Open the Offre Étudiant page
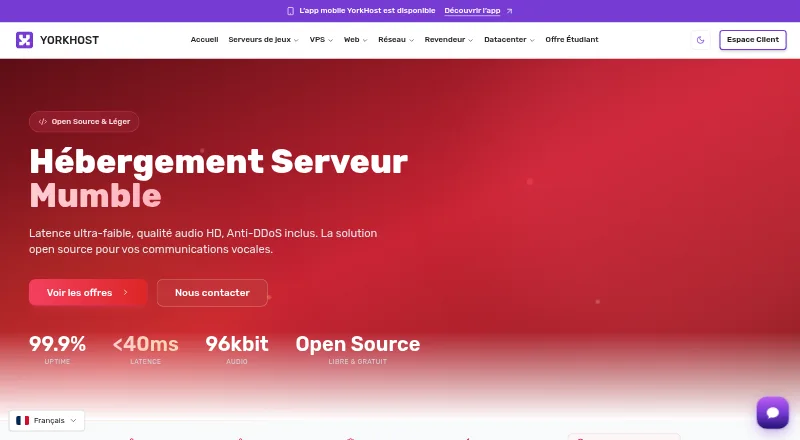The image size is (800, 440). click(x=571, y=39)
